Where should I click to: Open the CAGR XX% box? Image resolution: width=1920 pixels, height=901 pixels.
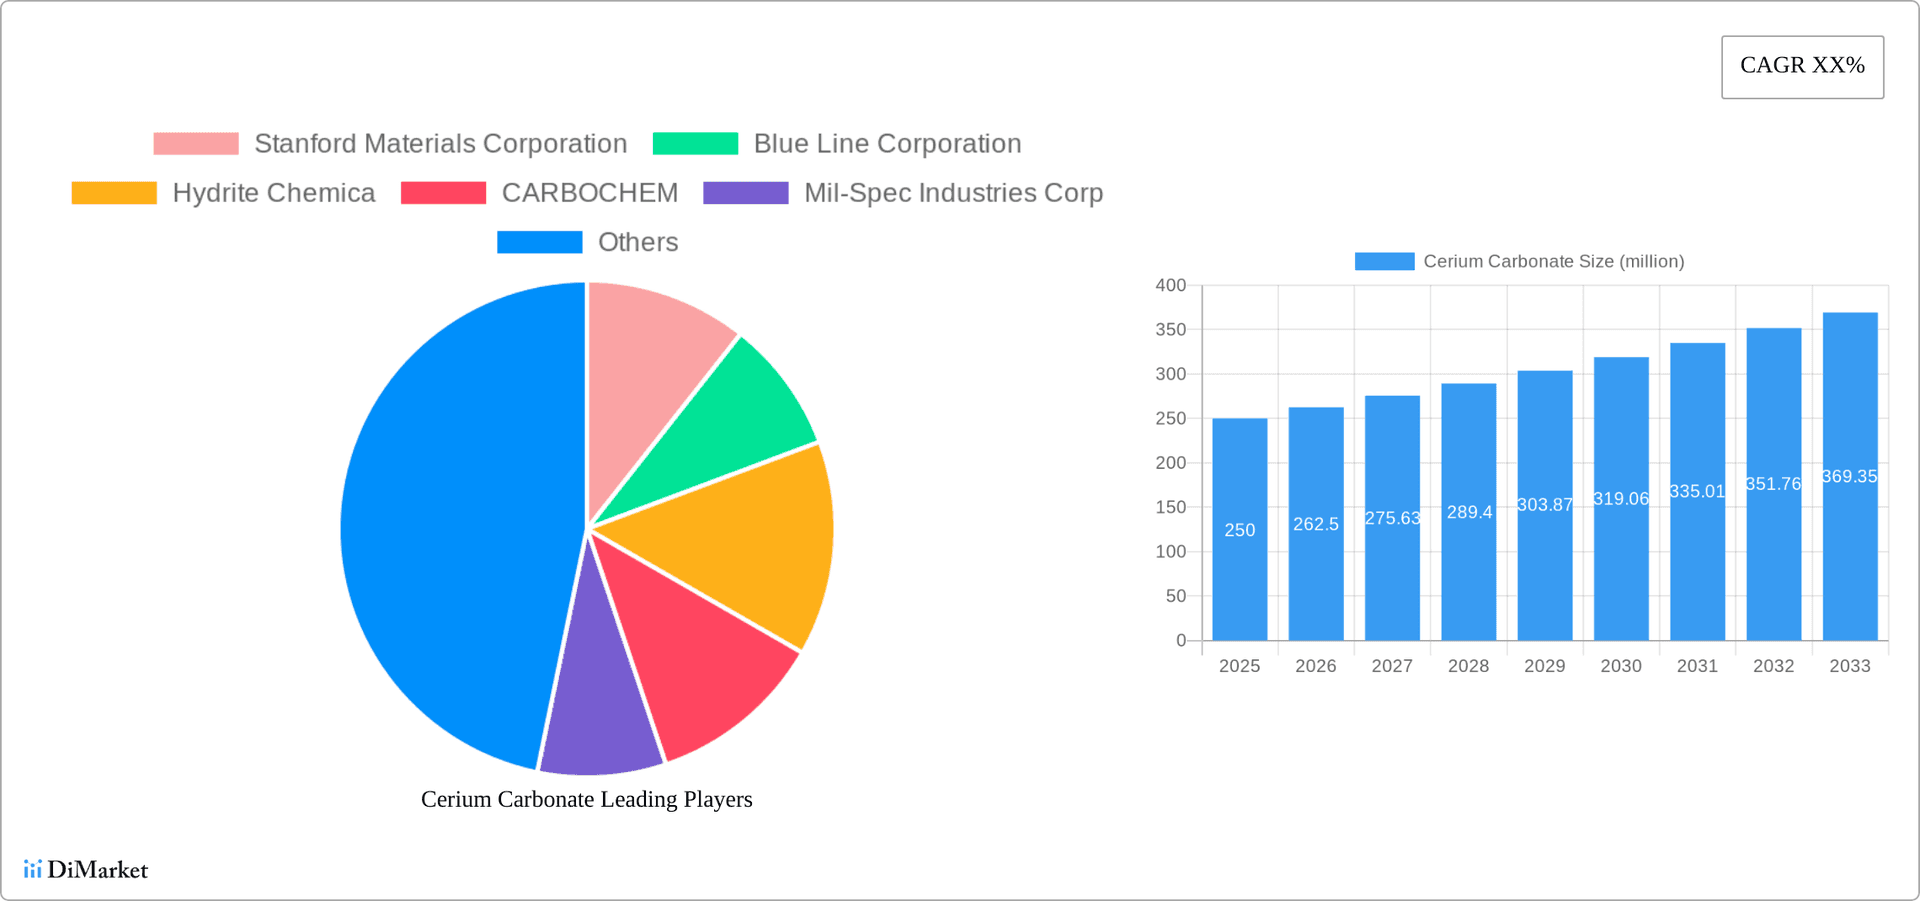point(1802,65)
